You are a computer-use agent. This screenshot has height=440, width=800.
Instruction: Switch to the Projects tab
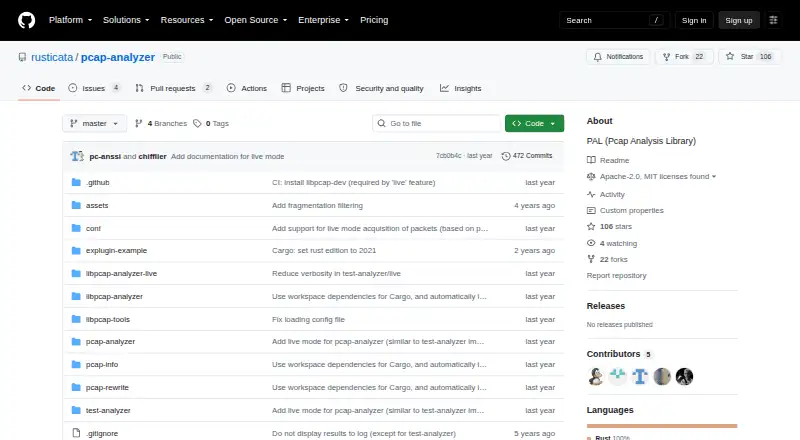[x=303, y=88]
